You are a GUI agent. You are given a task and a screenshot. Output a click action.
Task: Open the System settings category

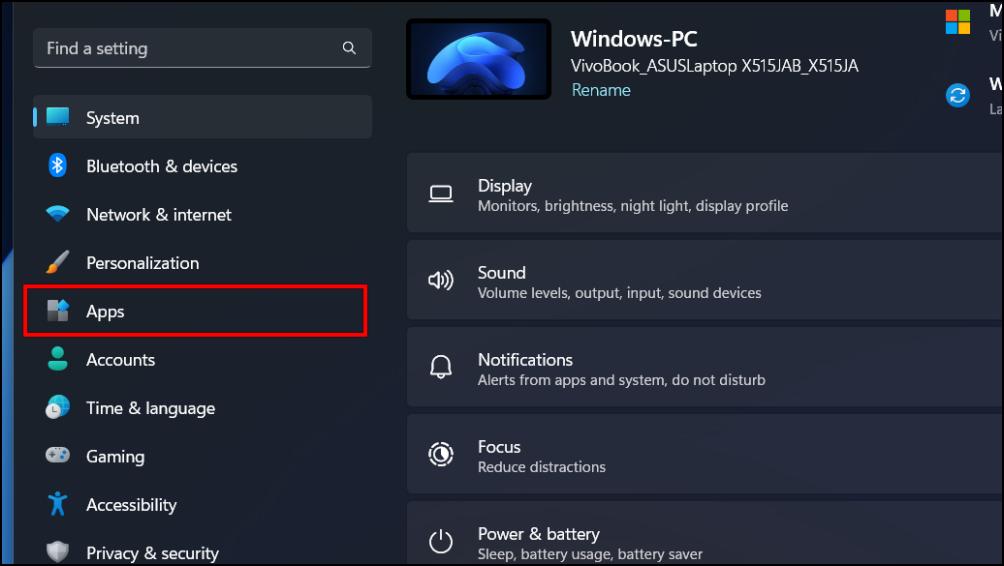pos(202,117)
